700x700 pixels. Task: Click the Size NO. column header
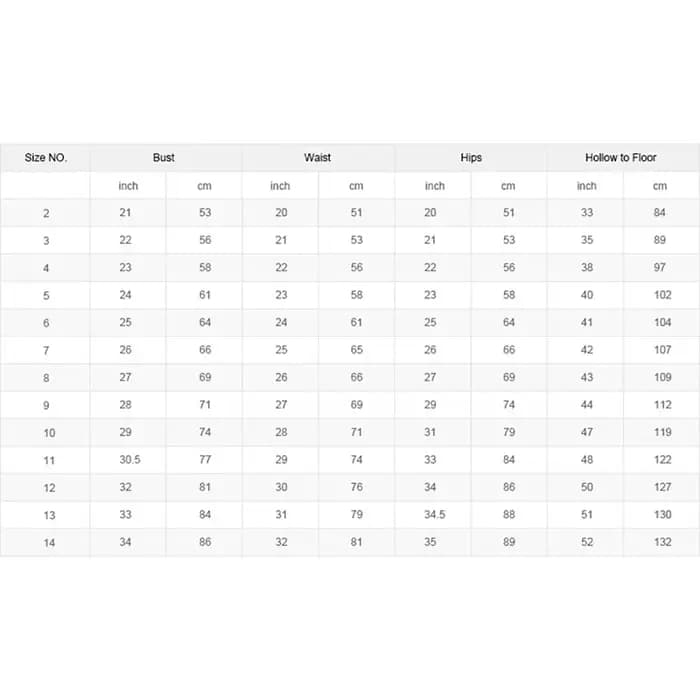coord(46,158)
